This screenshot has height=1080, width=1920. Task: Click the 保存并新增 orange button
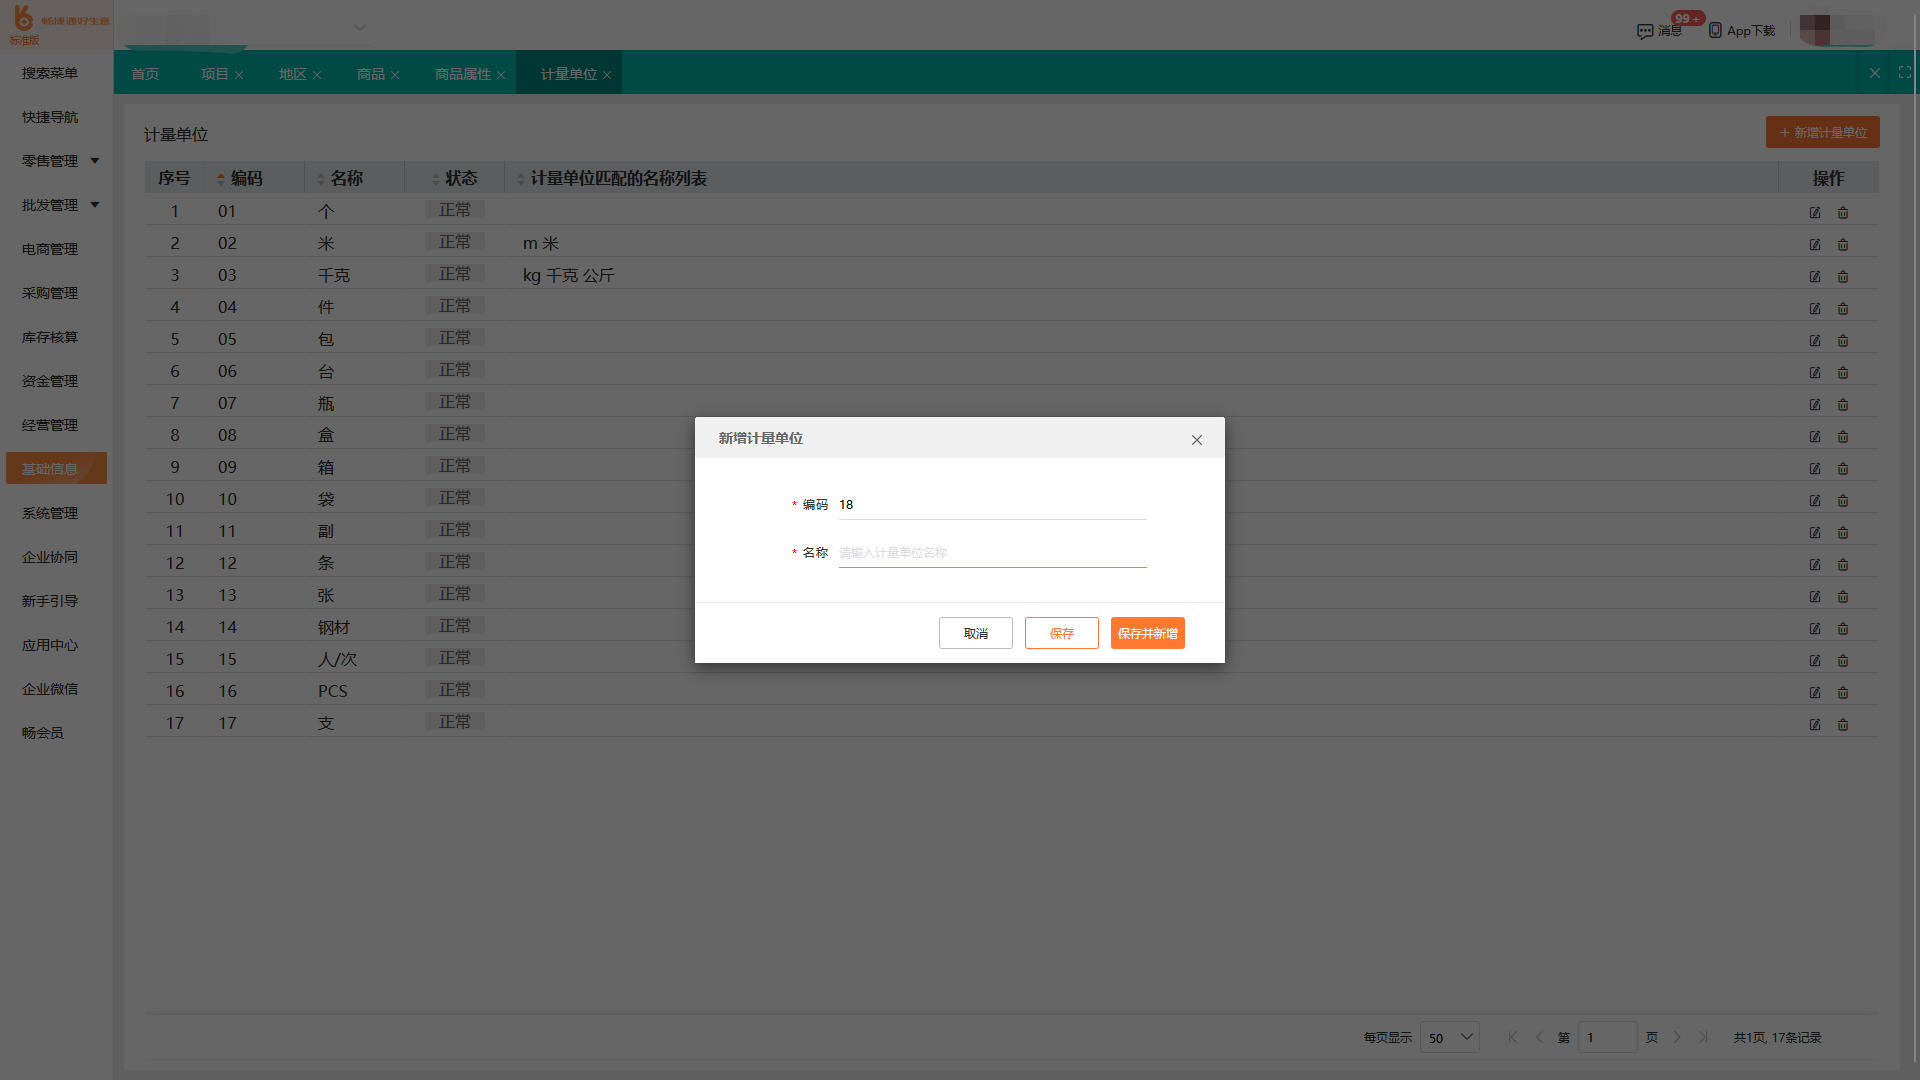click(1146, 633)
